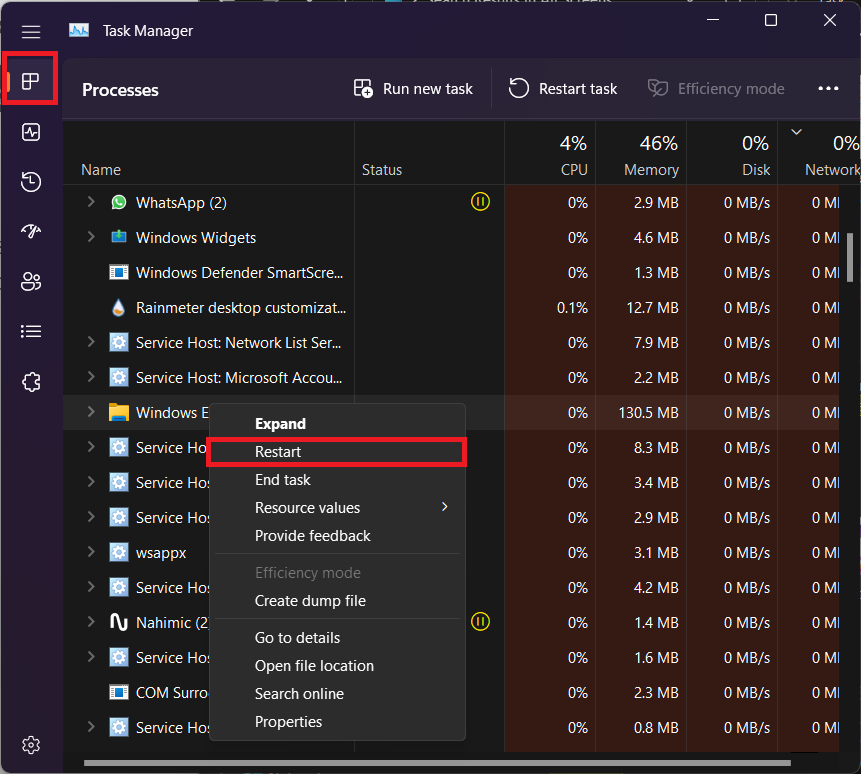
Task: Click Service Host: Microsoft Account gear icon
Action: tap(119, 377)
